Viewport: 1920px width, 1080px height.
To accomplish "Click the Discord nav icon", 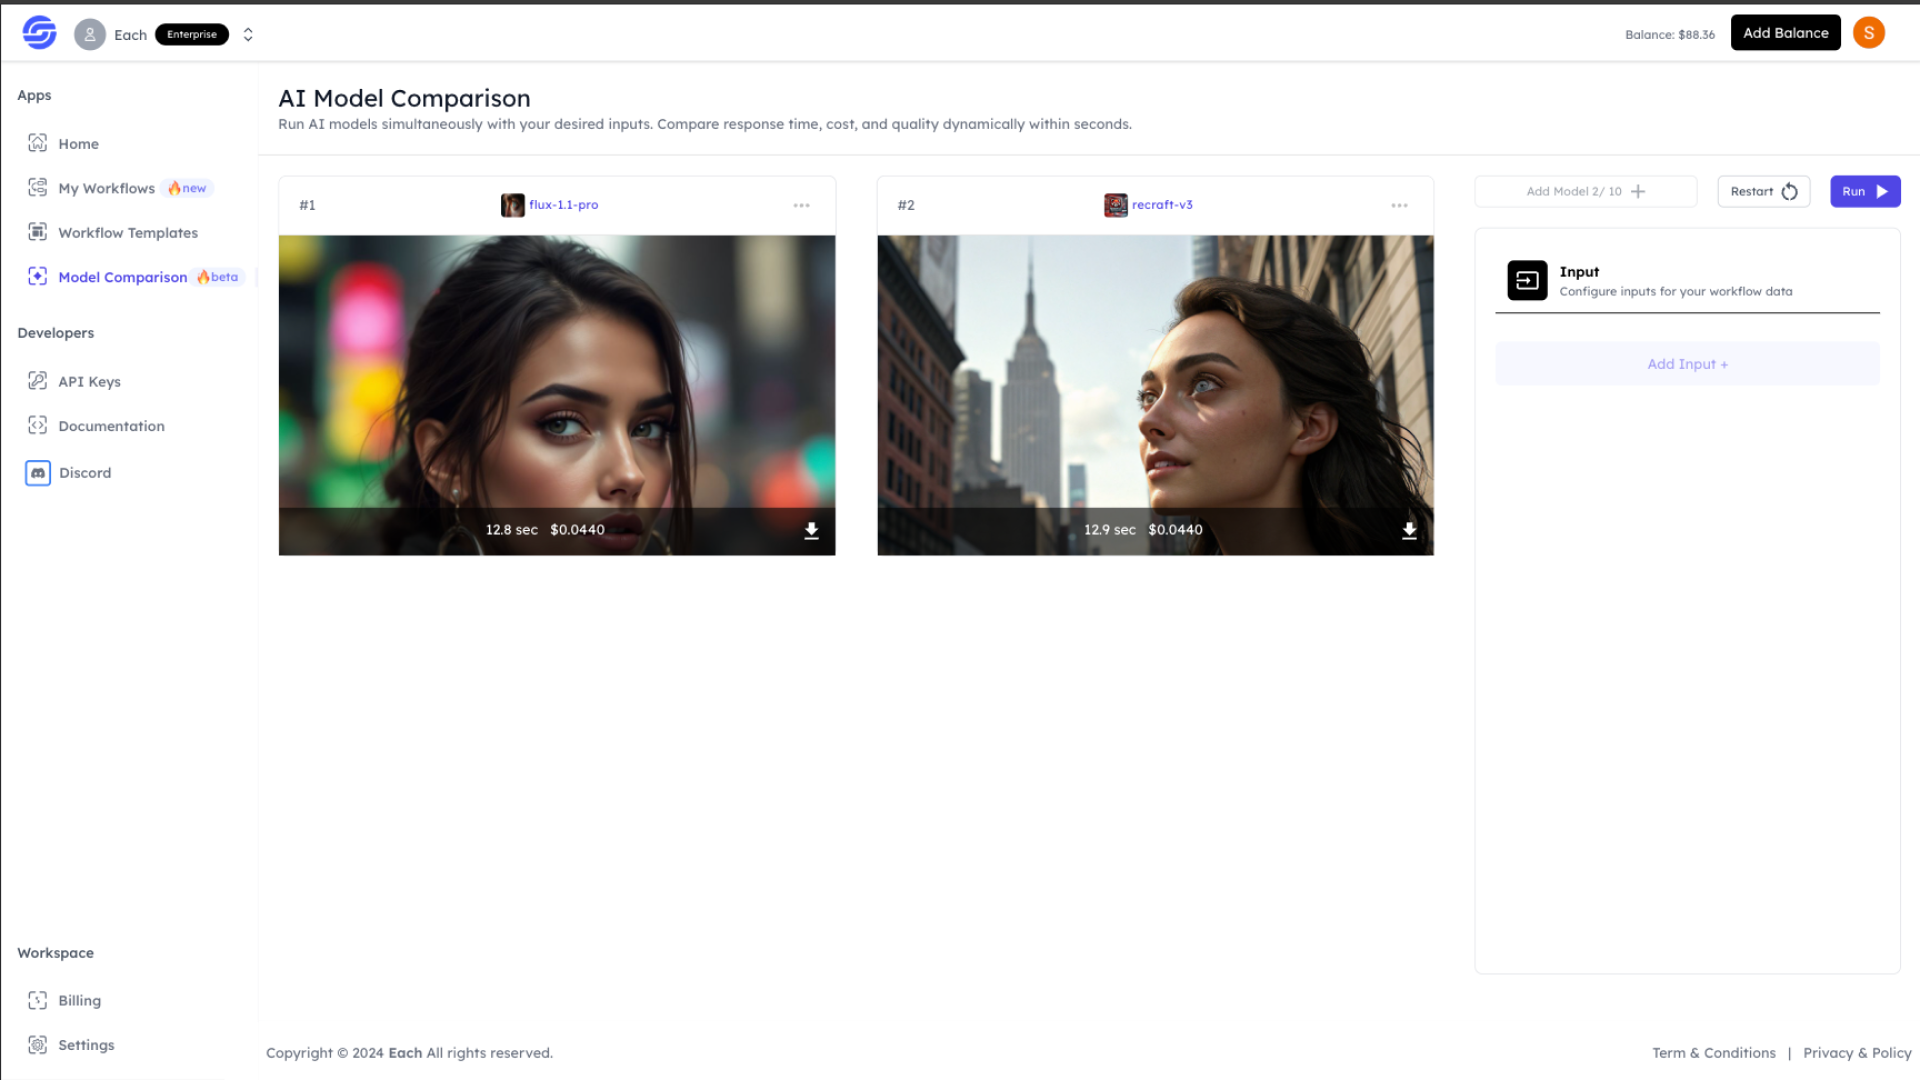I will click(x=37, y=472).
